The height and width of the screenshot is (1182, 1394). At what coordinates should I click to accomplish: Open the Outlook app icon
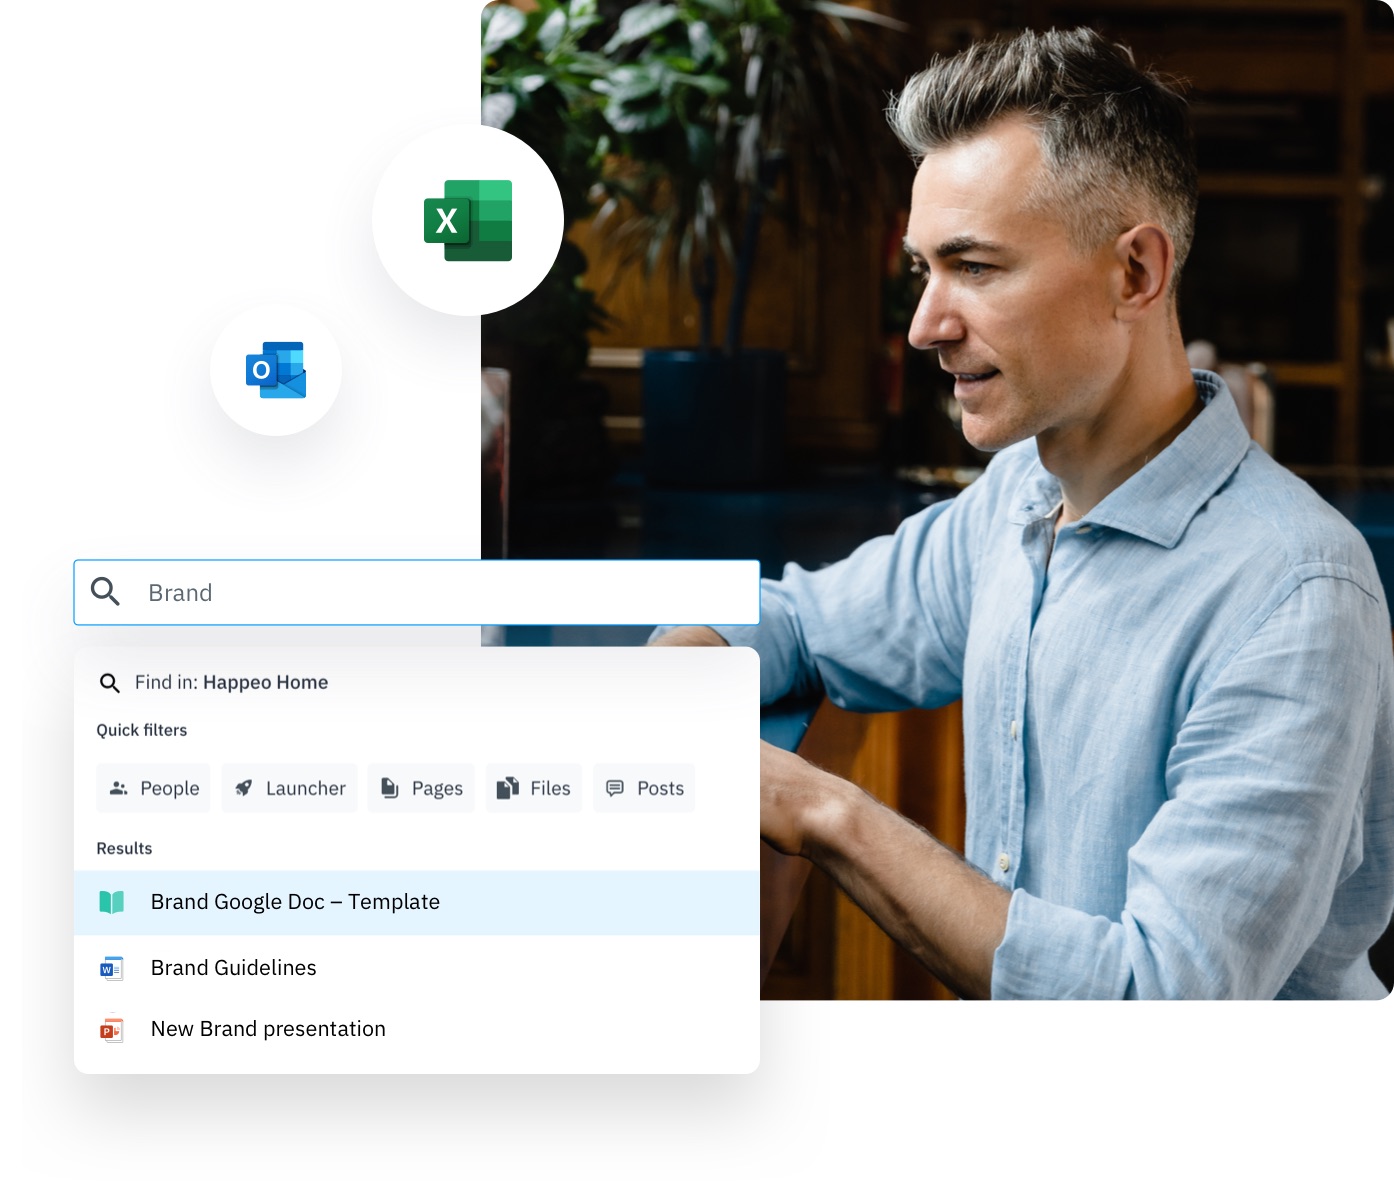click(x=276, y=370)
